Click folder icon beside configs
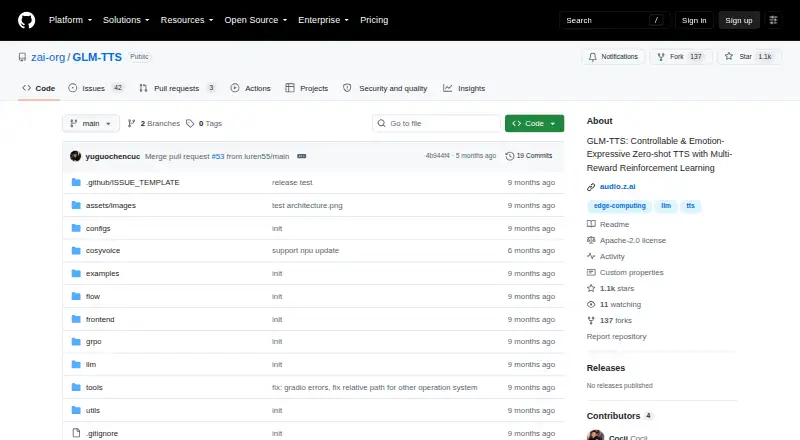800x440 pixels. tap(76, 228)
